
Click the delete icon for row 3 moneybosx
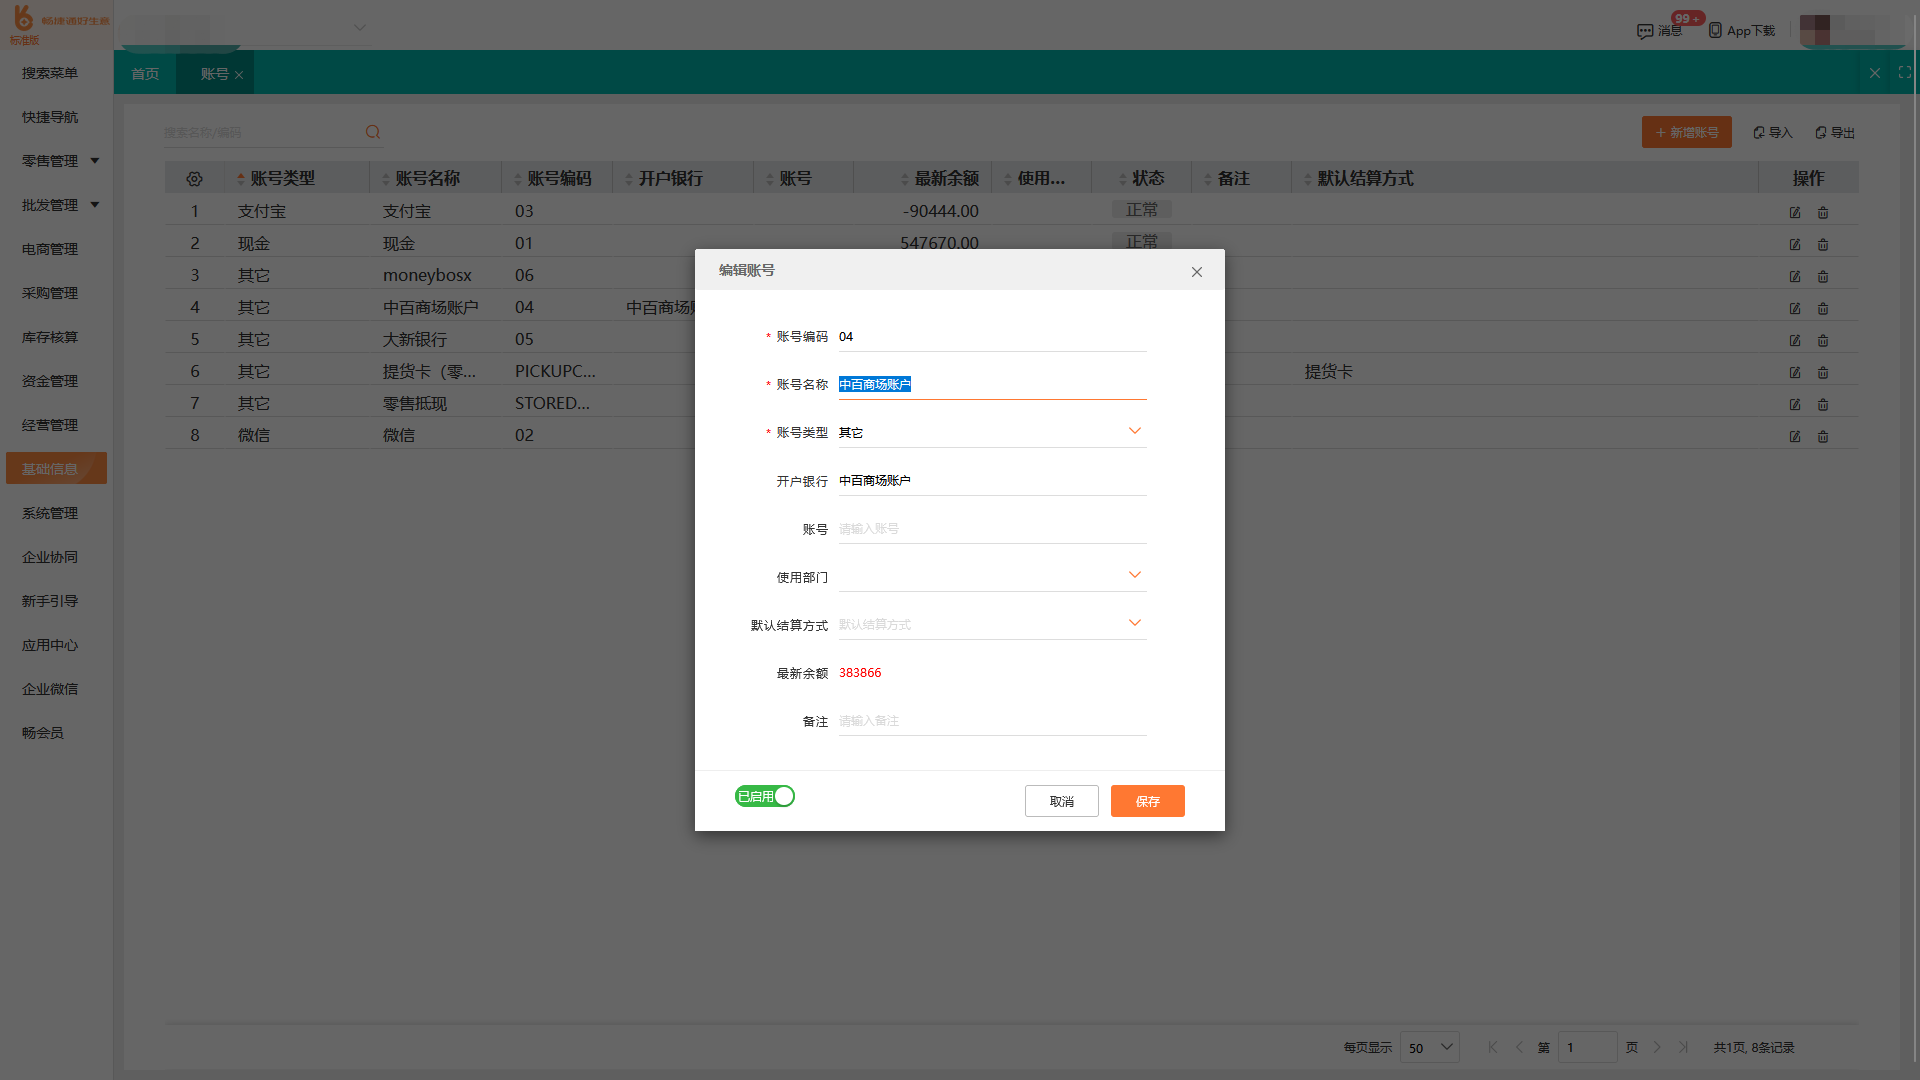pyautogui.click(x=1824, y=276)
